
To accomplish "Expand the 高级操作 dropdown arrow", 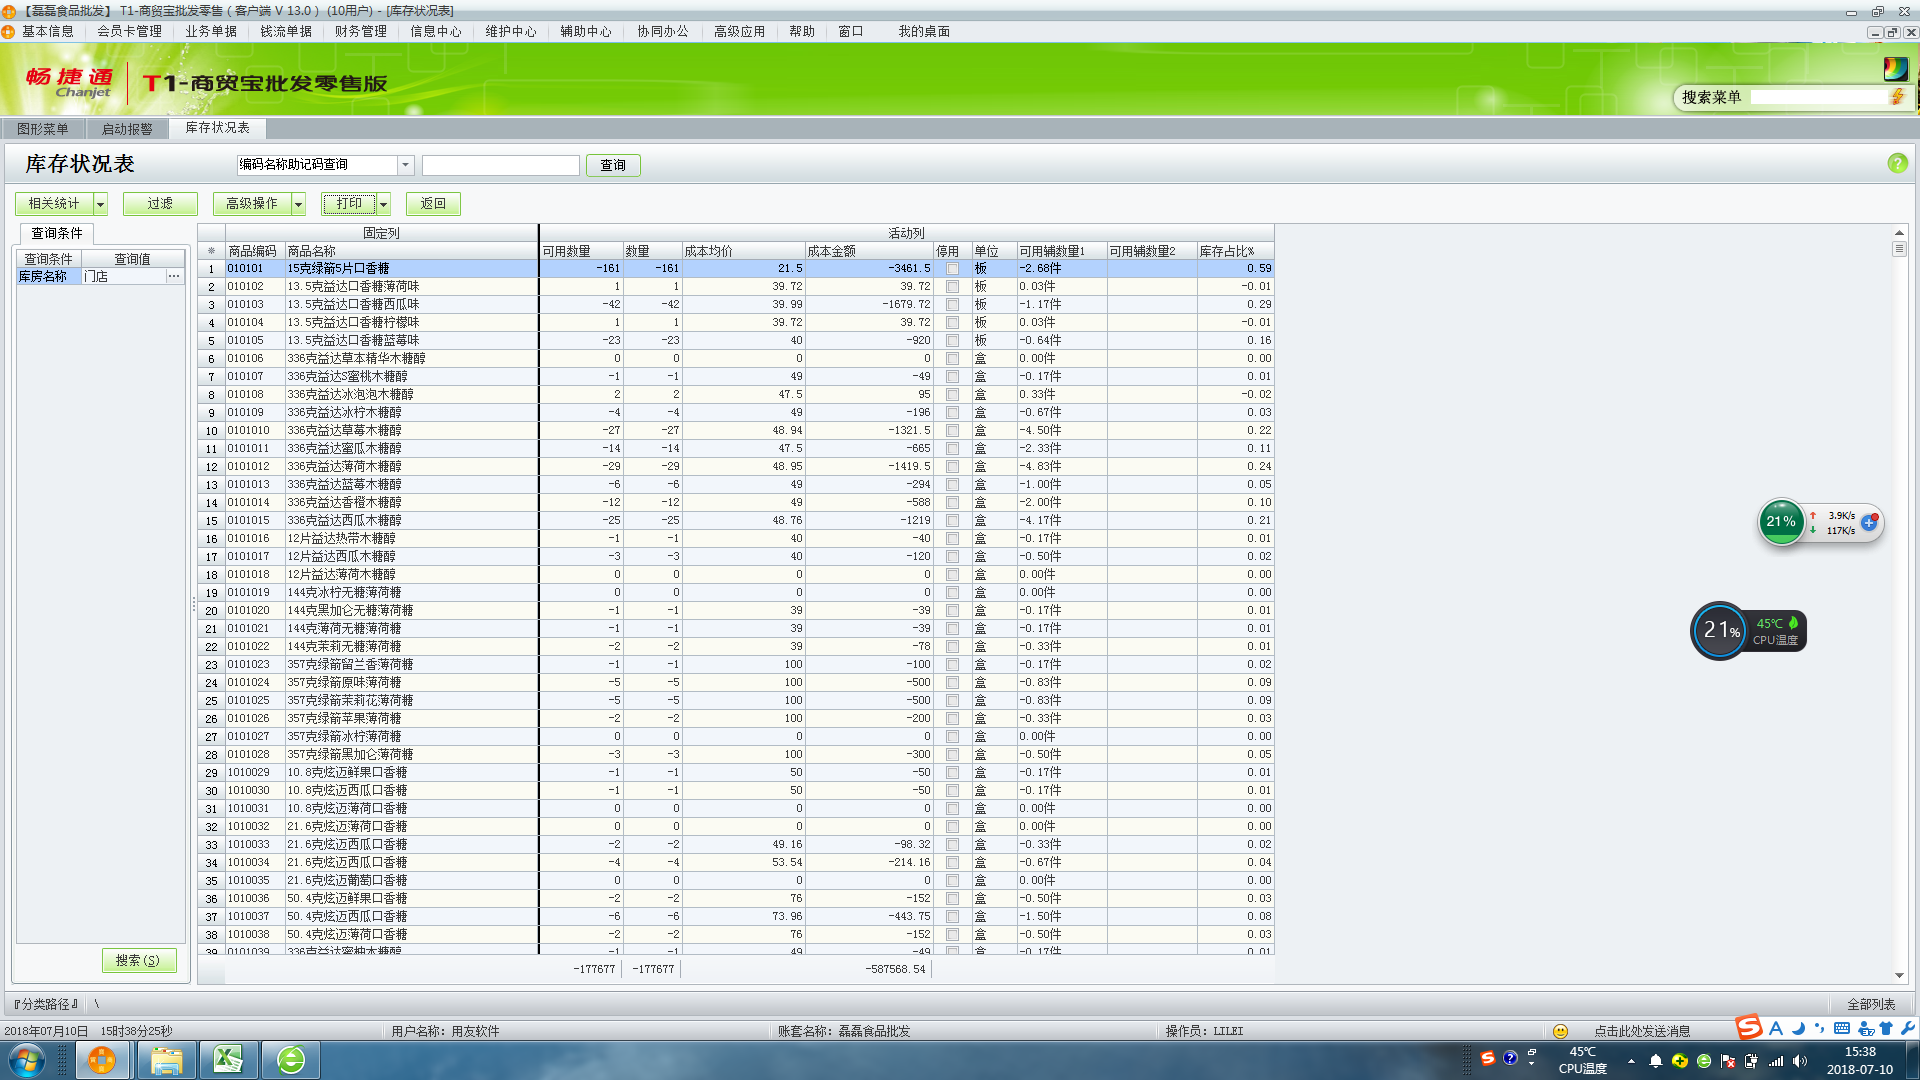I will 297,203.
